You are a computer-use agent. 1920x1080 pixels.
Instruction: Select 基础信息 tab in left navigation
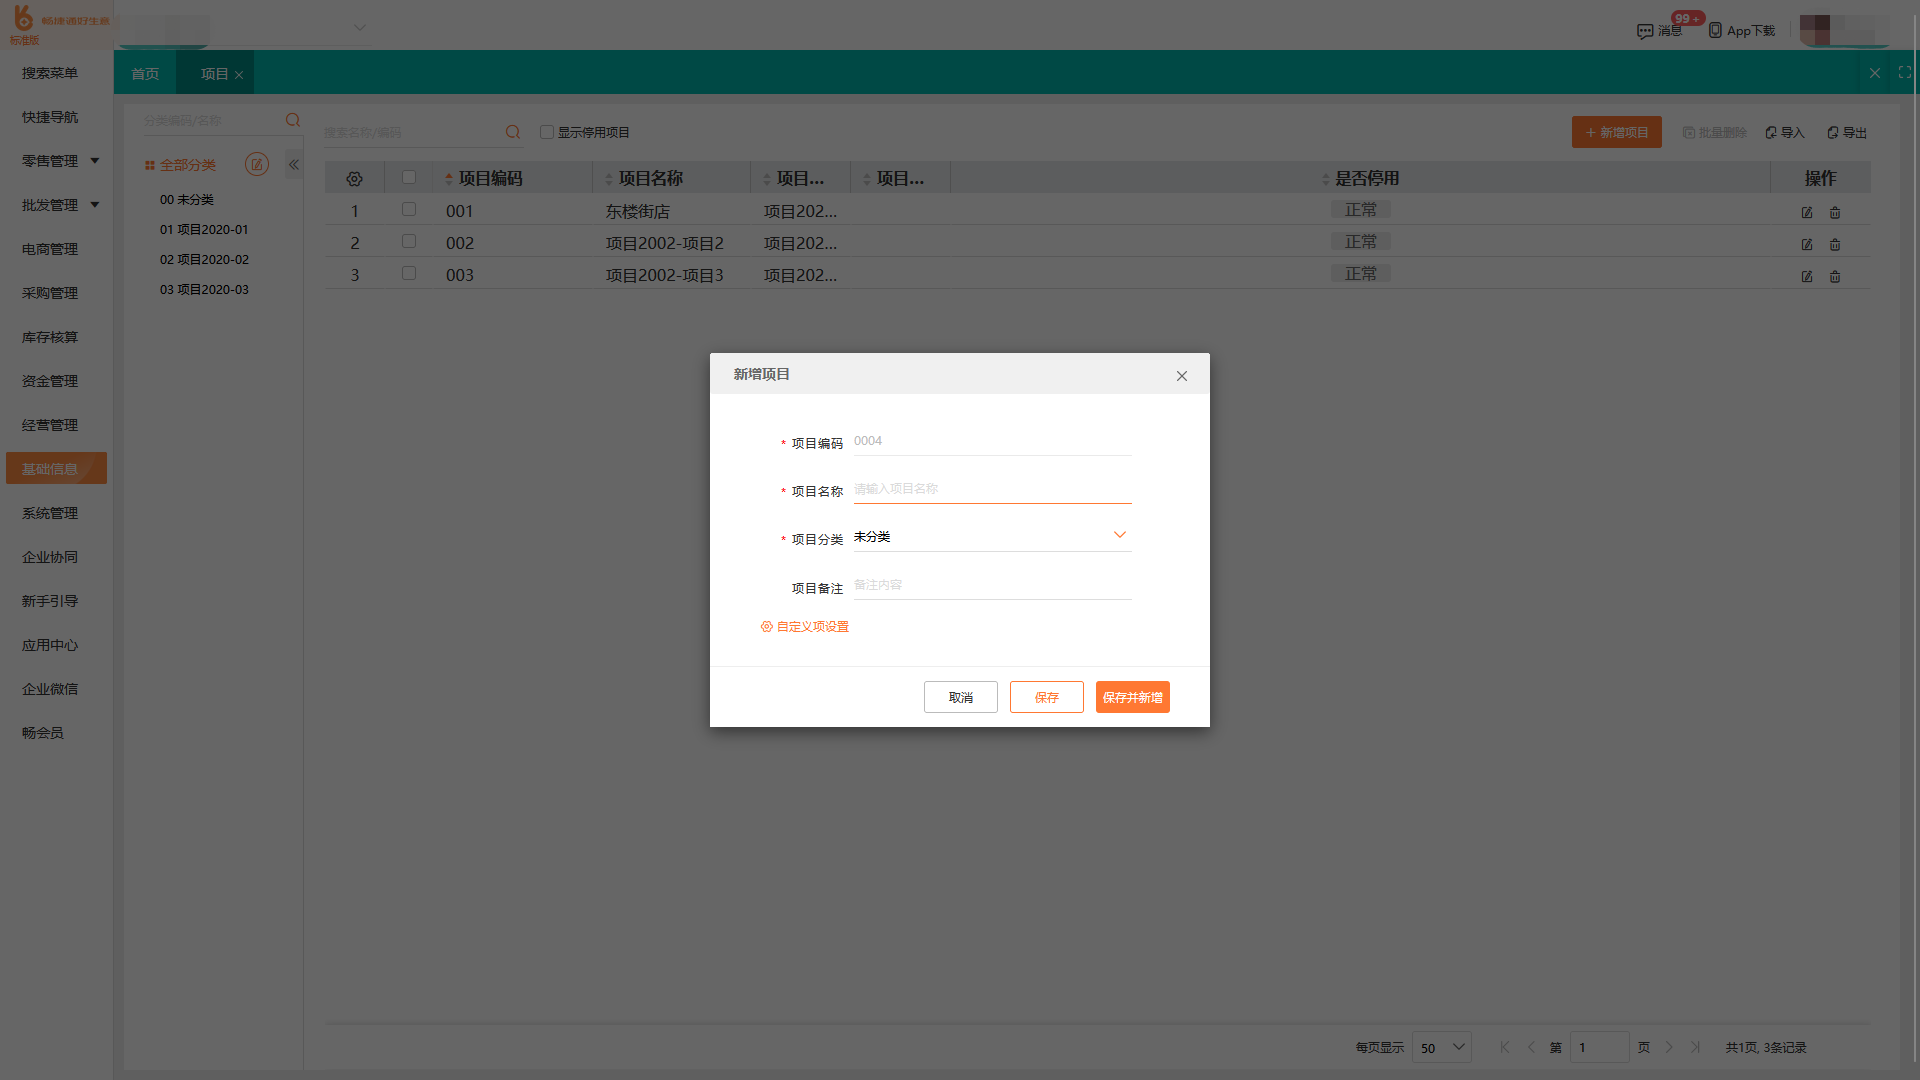click(x=55, y=468)
